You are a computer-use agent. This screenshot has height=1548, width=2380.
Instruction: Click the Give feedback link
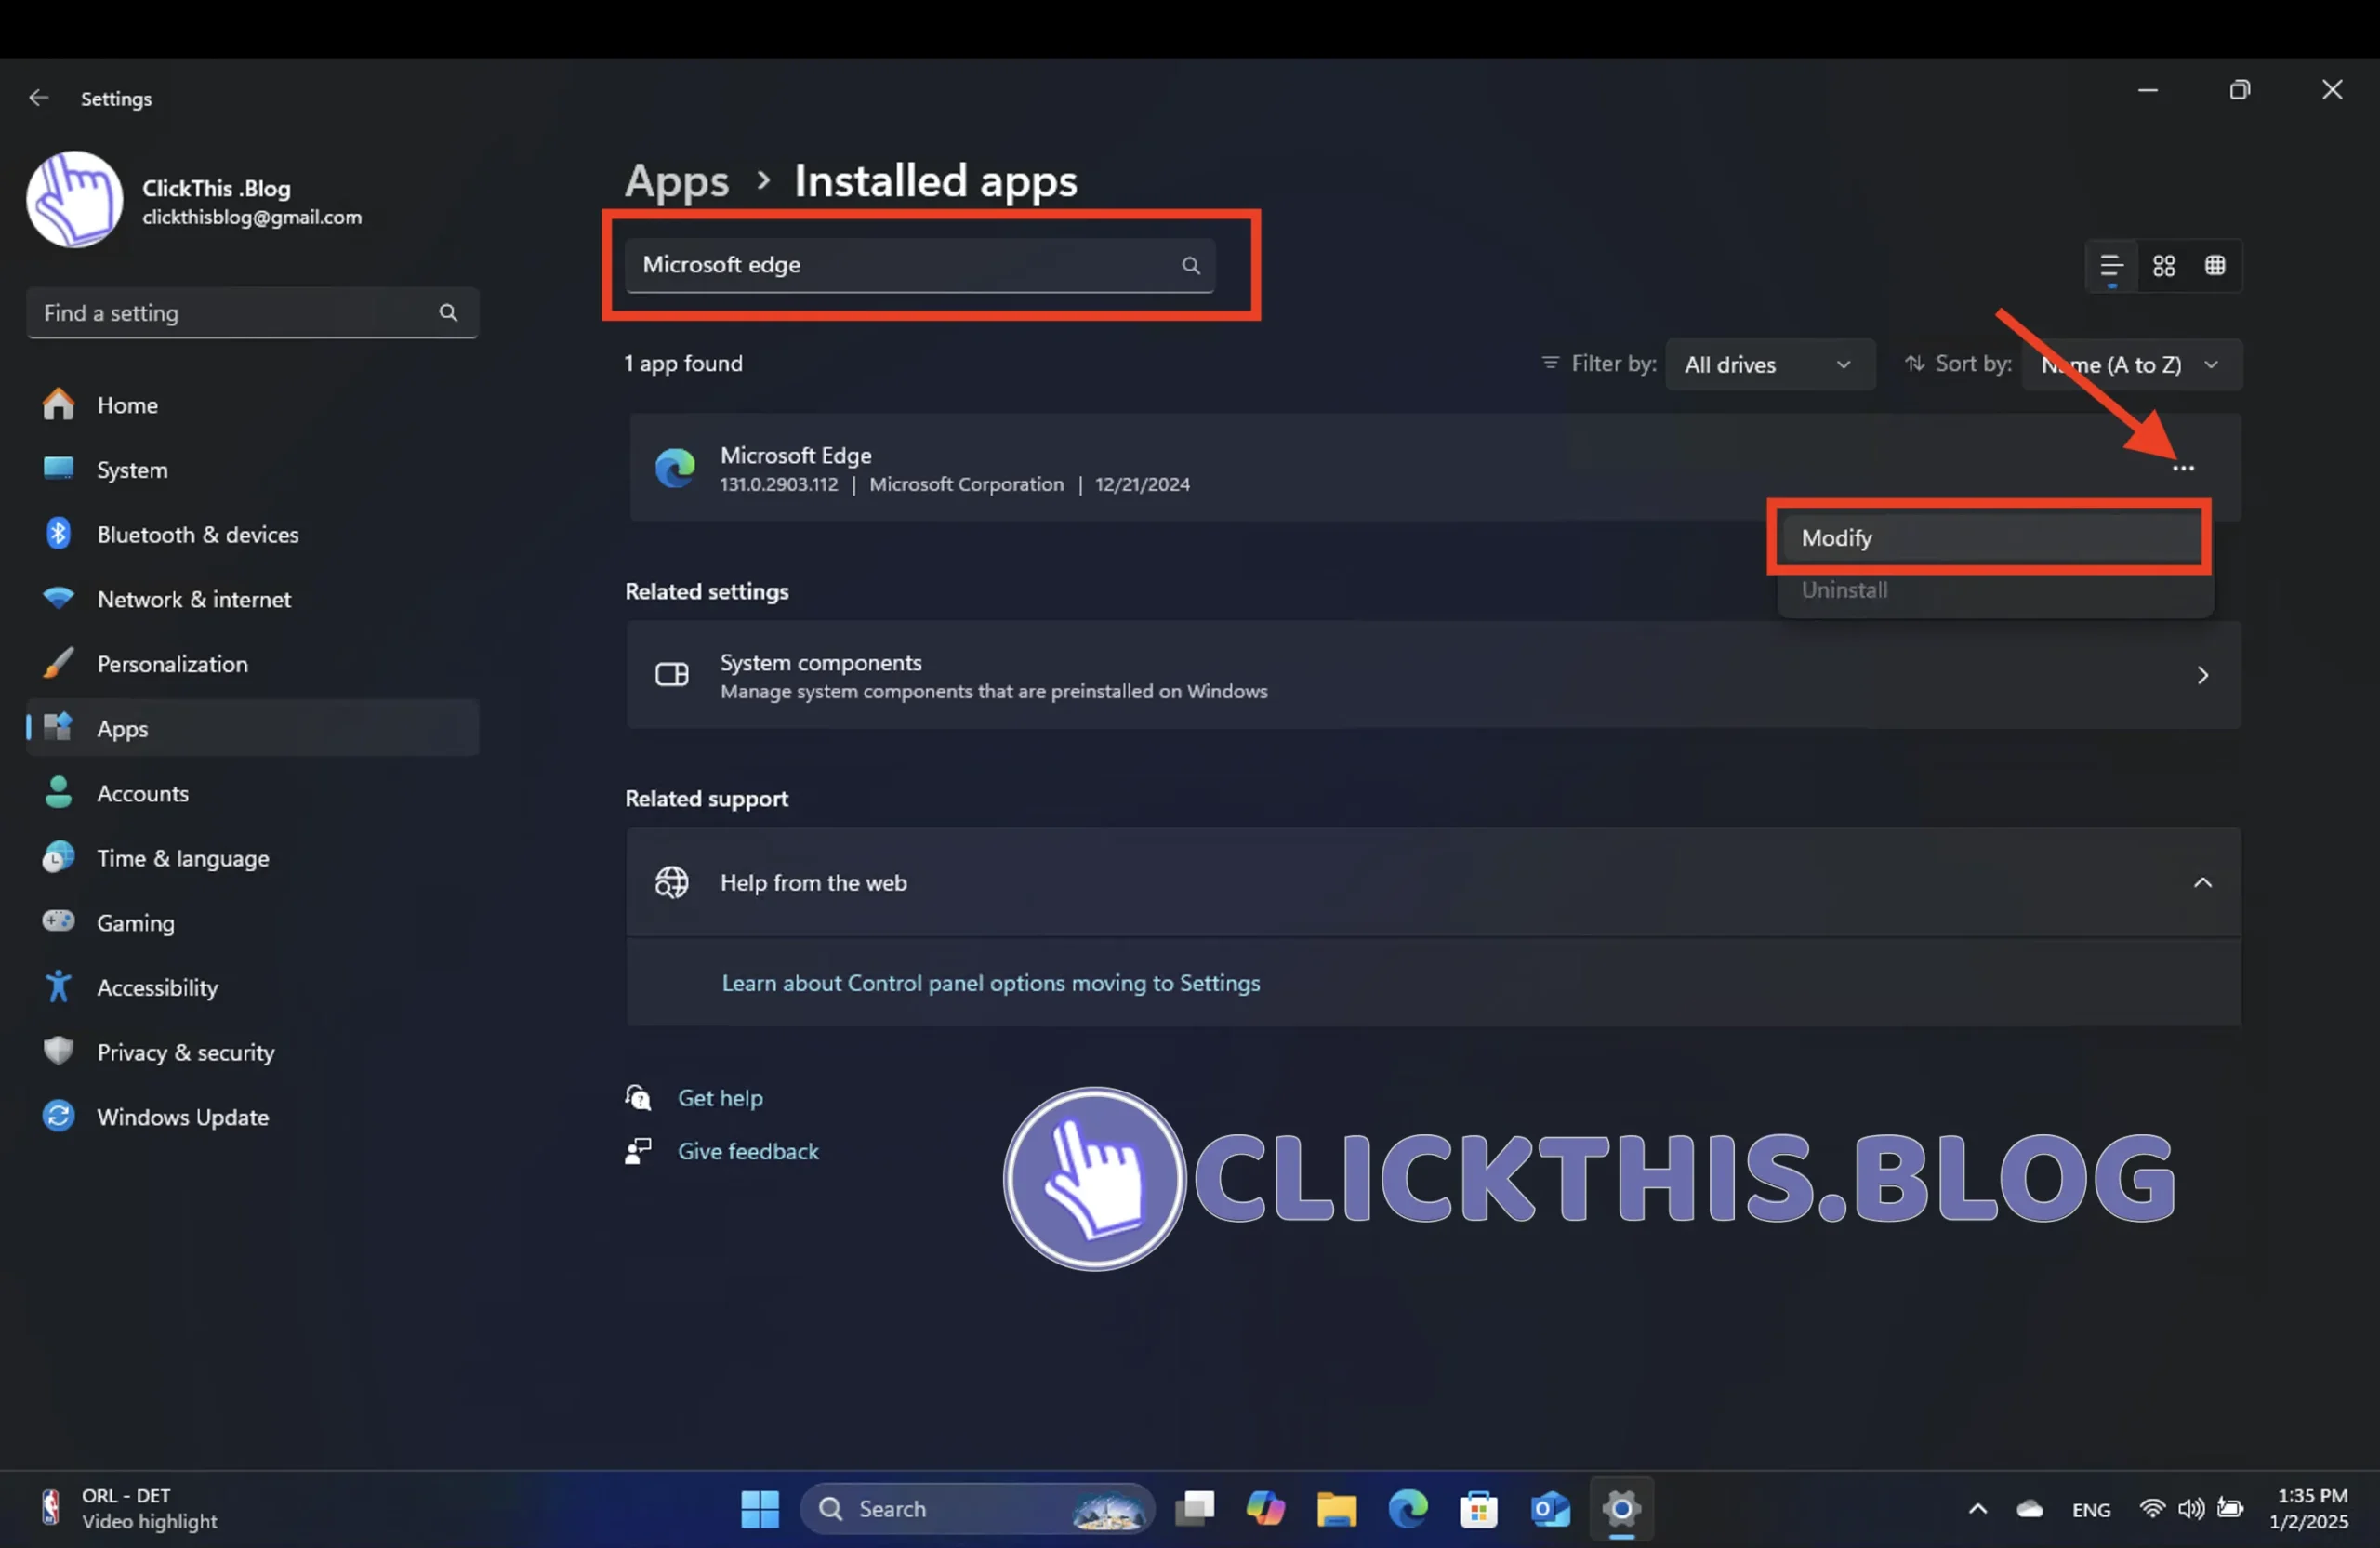(748, 1152)
